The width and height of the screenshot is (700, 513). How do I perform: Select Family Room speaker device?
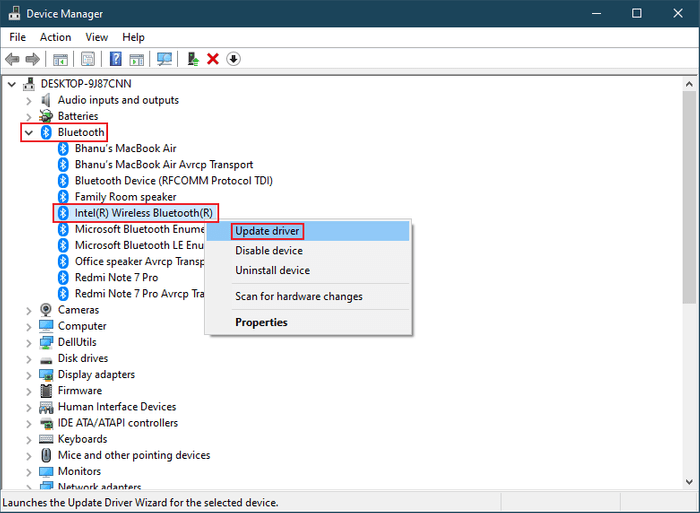coord(125,197)
